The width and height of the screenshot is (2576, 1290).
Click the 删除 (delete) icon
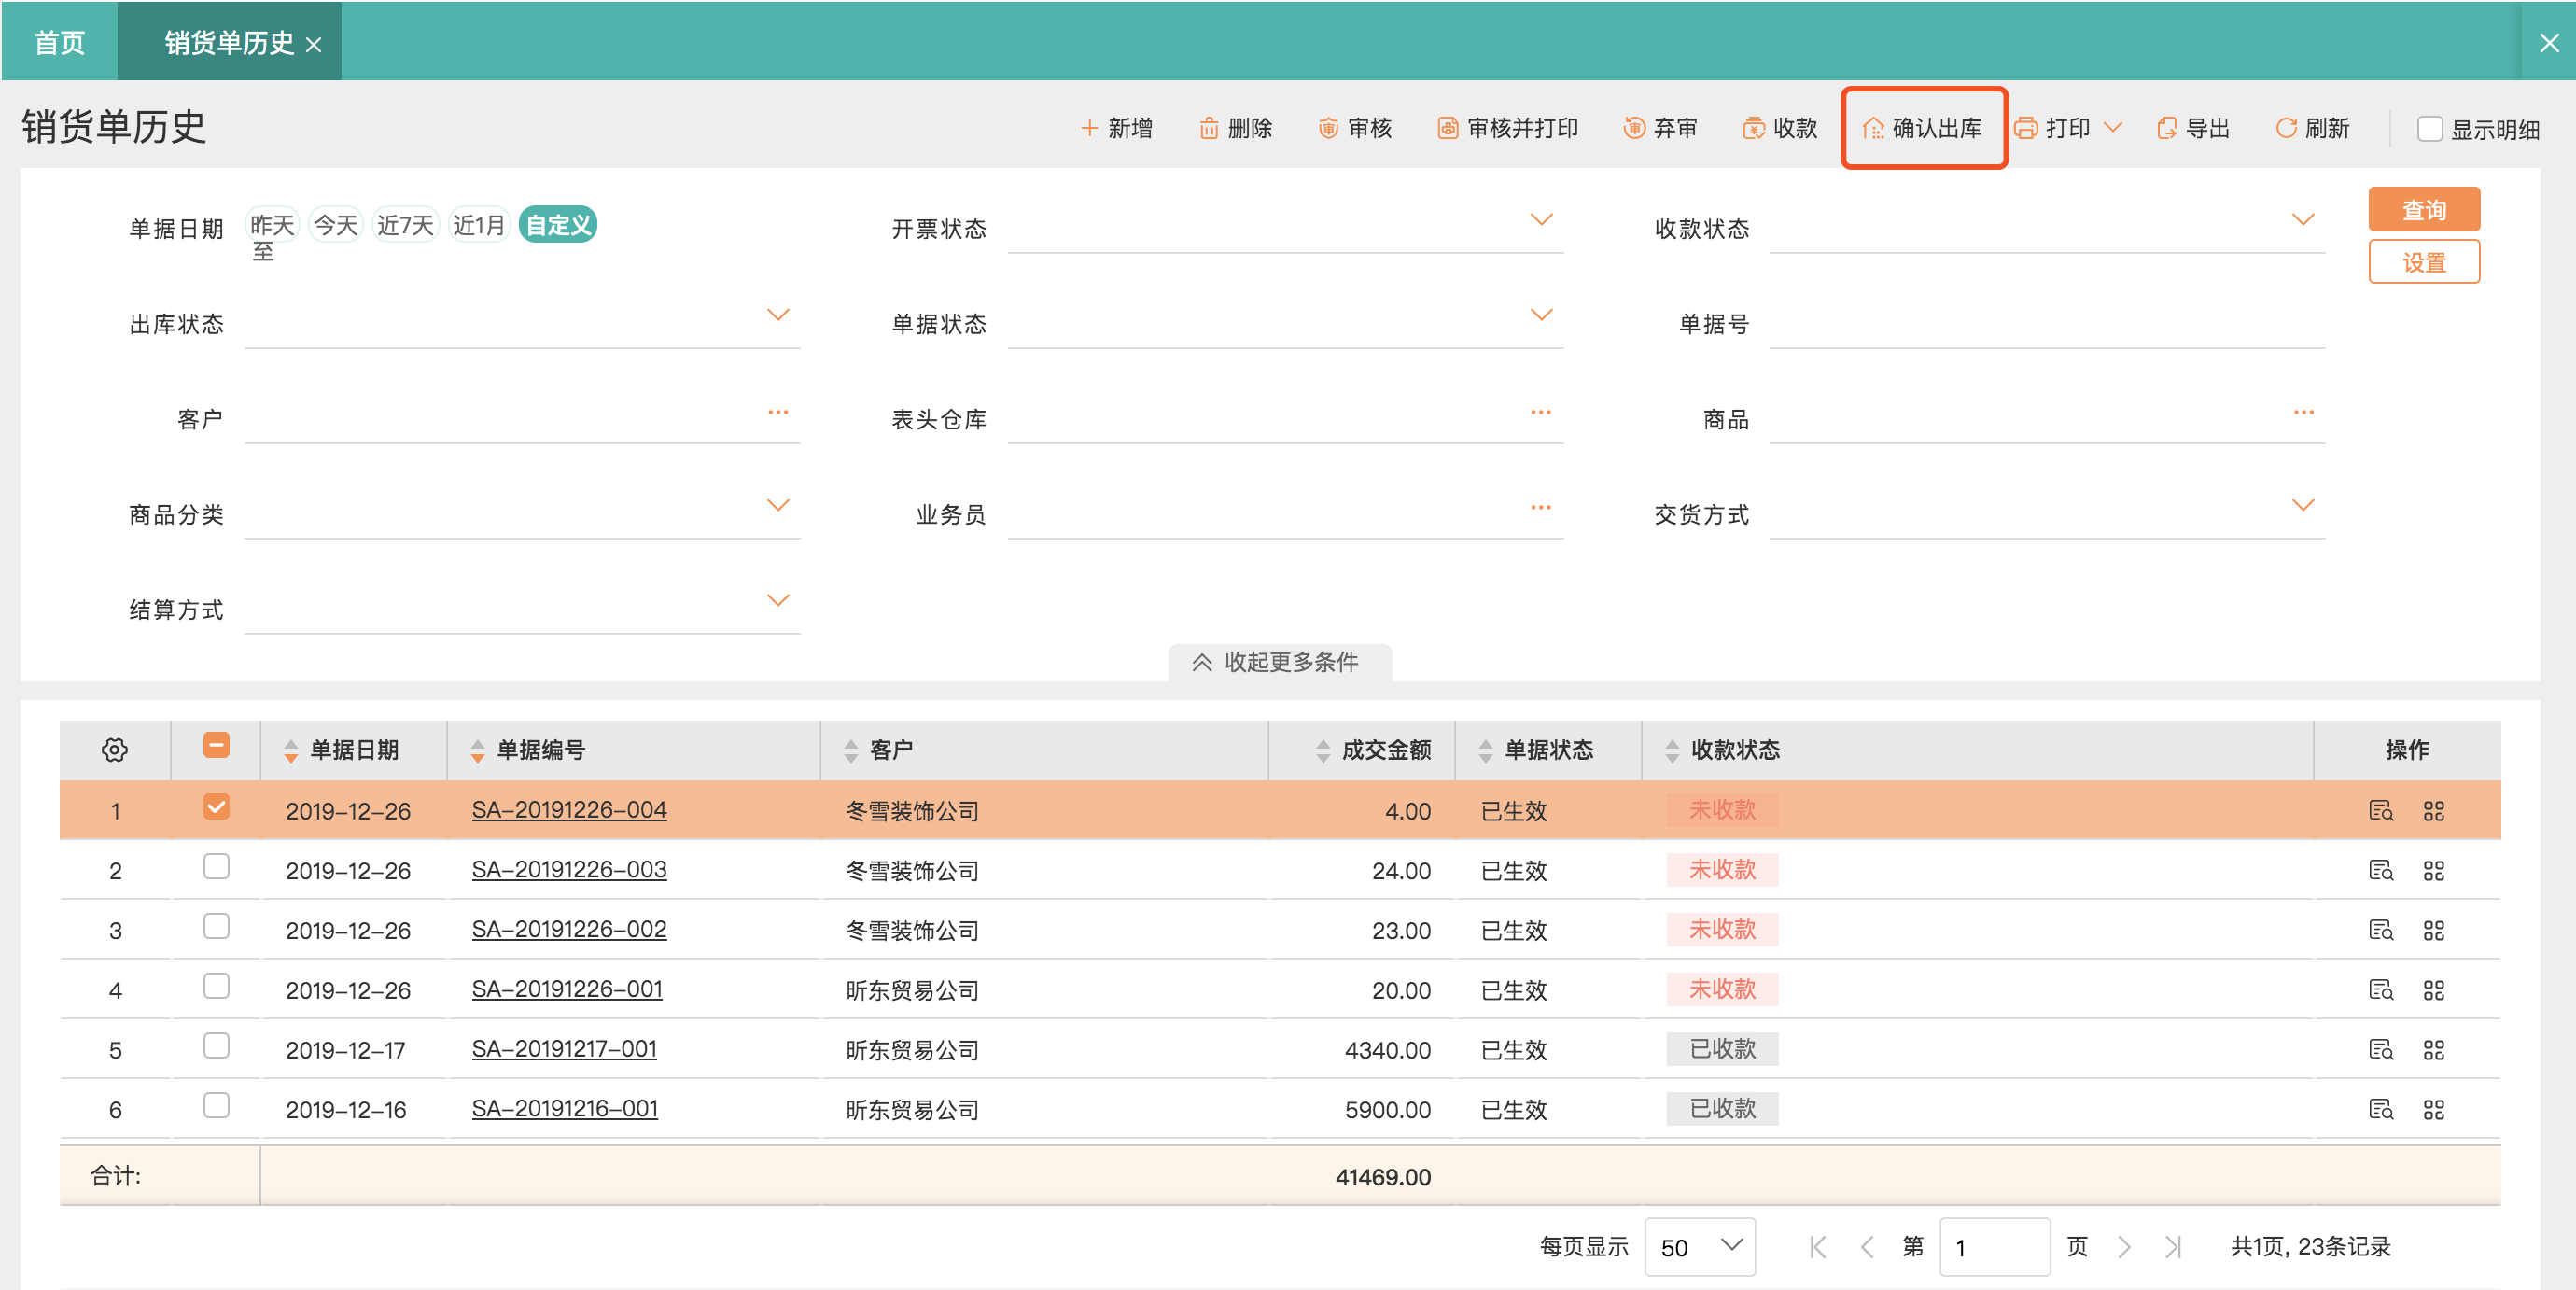pos(1209,128)
